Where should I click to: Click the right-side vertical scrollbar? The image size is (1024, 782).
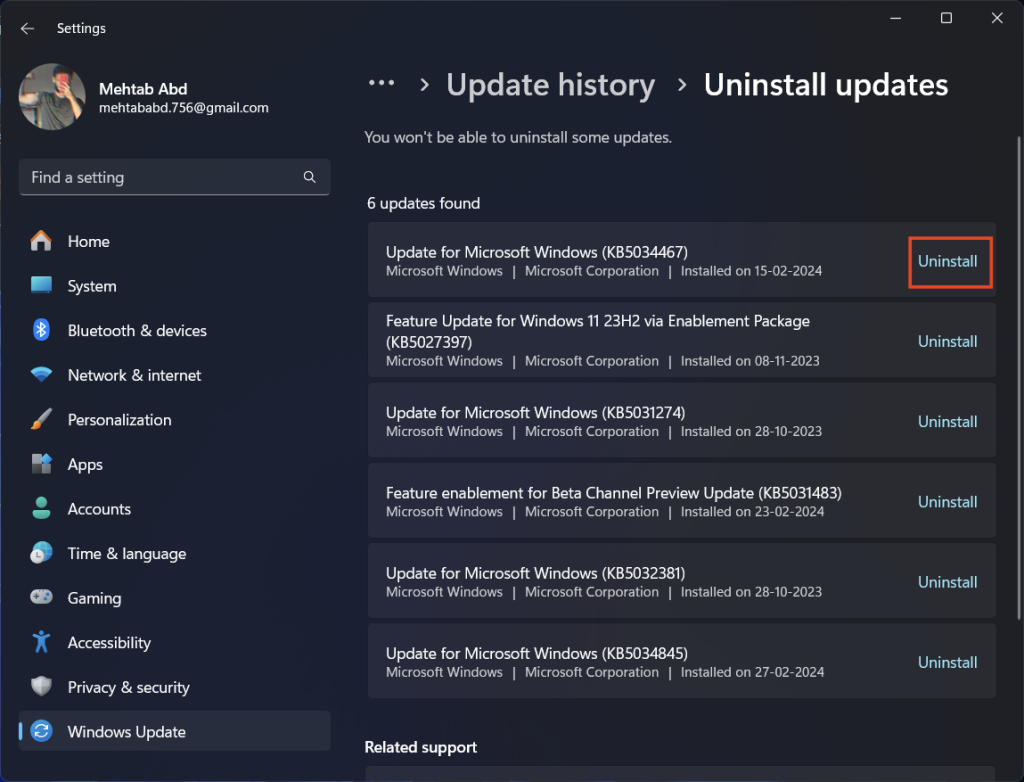[1018, 378]
